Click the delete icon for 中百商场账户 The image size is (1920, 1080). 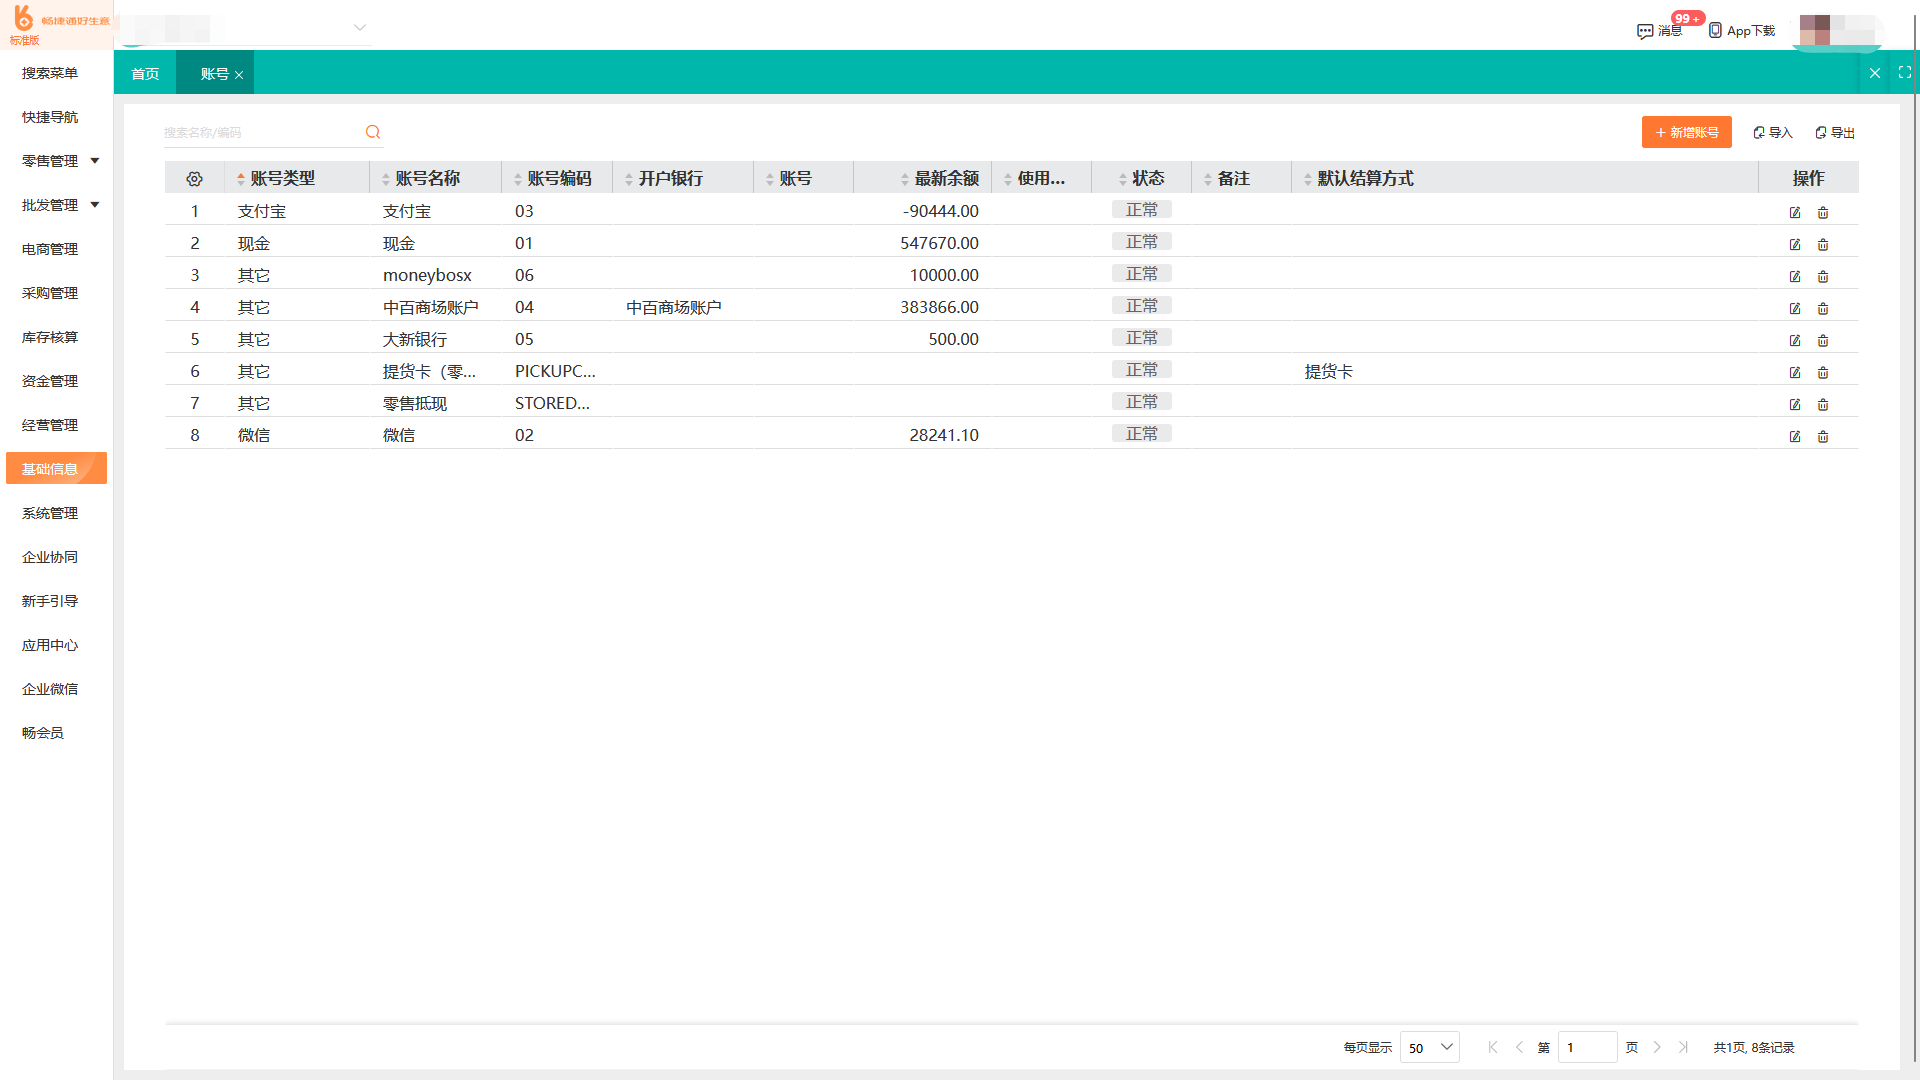(x=1822, y=307)
